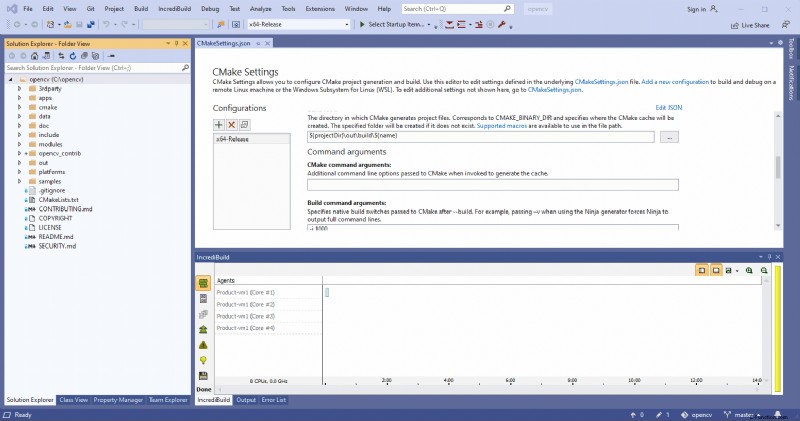Open the IncrediBuild menu
The width and height of the screenshot is (800, 421).
coord(176,8)
